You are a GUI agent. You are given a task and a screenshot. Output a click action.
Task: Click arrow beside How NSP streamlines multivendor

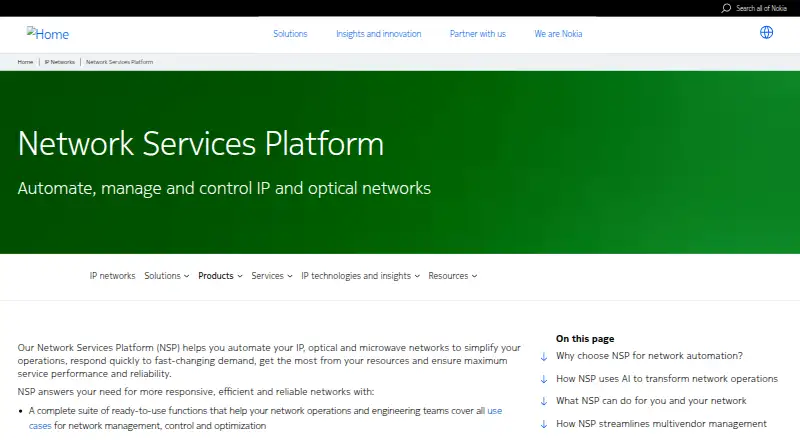[544, 424]
